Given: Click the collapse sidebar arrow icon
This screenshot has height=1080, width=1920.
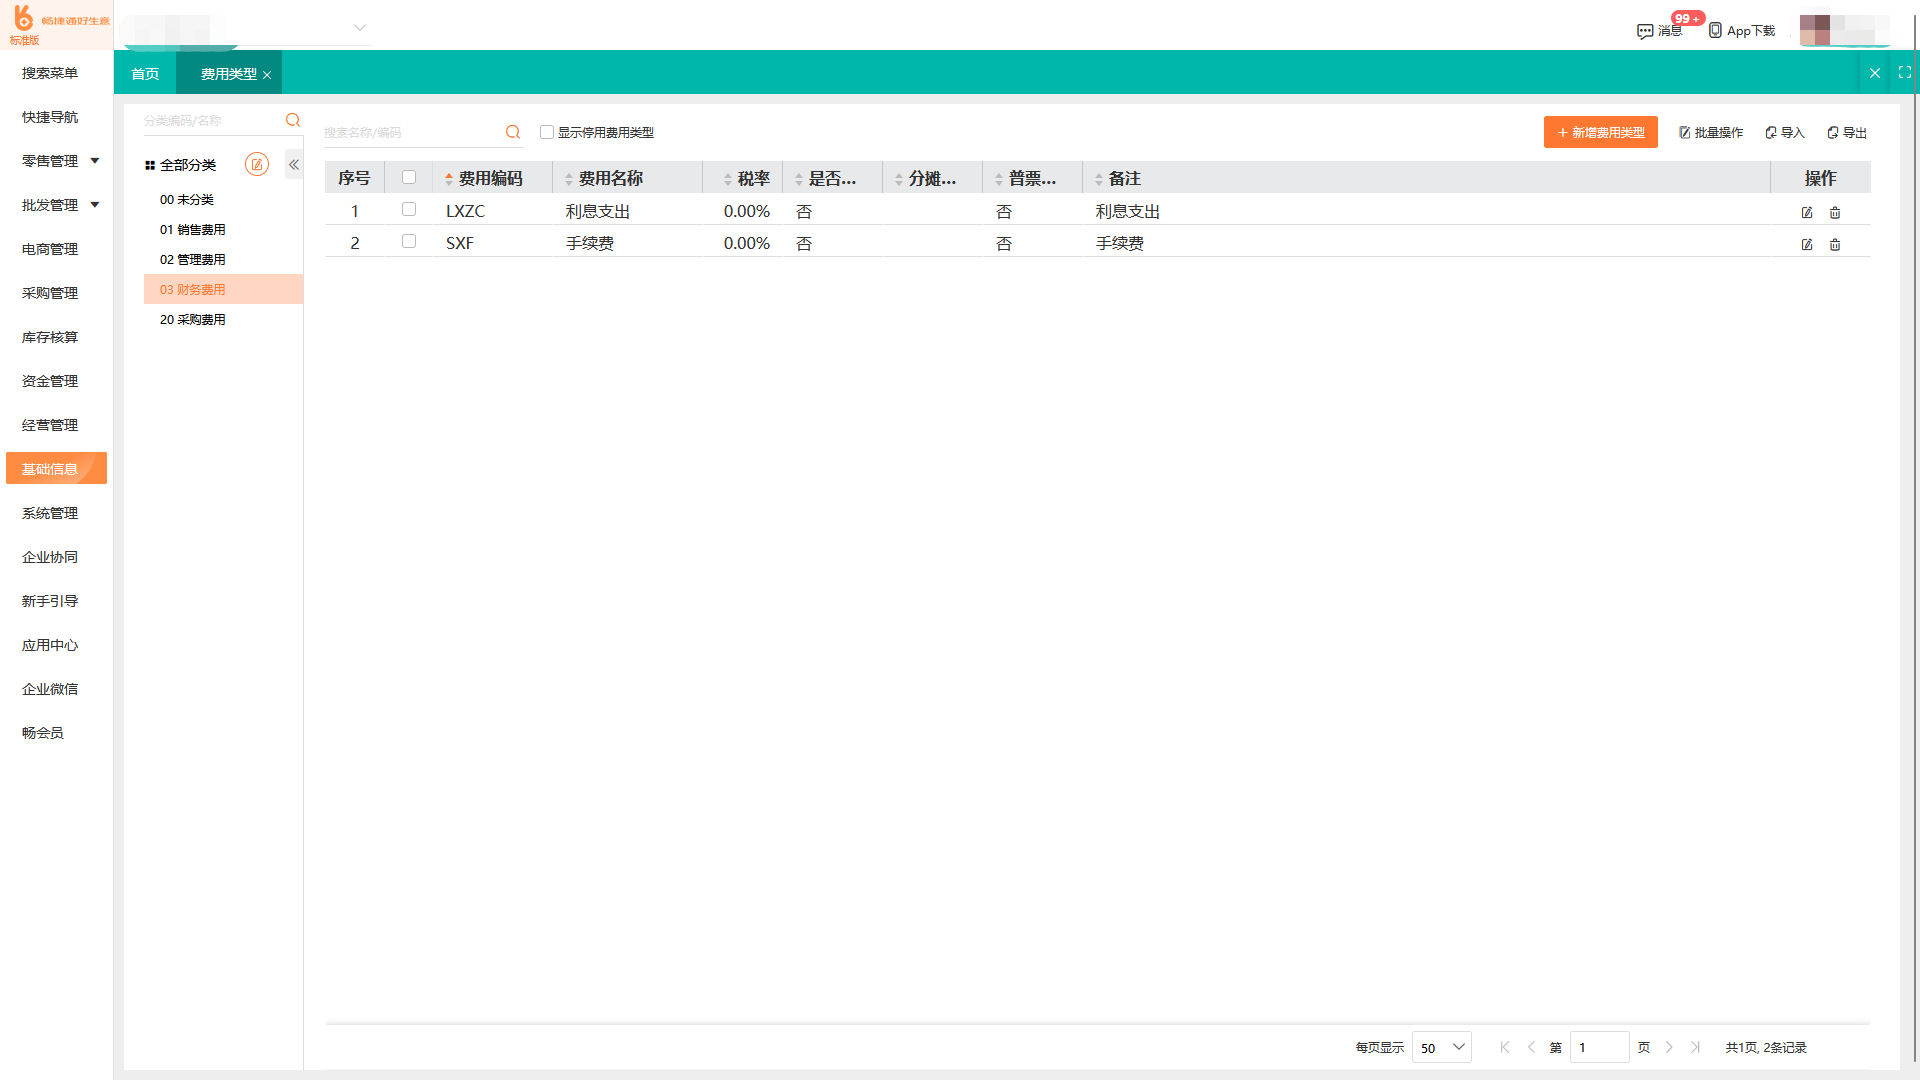Looking at the screenshot, I should pyautogui.click(x=294, y=165).
